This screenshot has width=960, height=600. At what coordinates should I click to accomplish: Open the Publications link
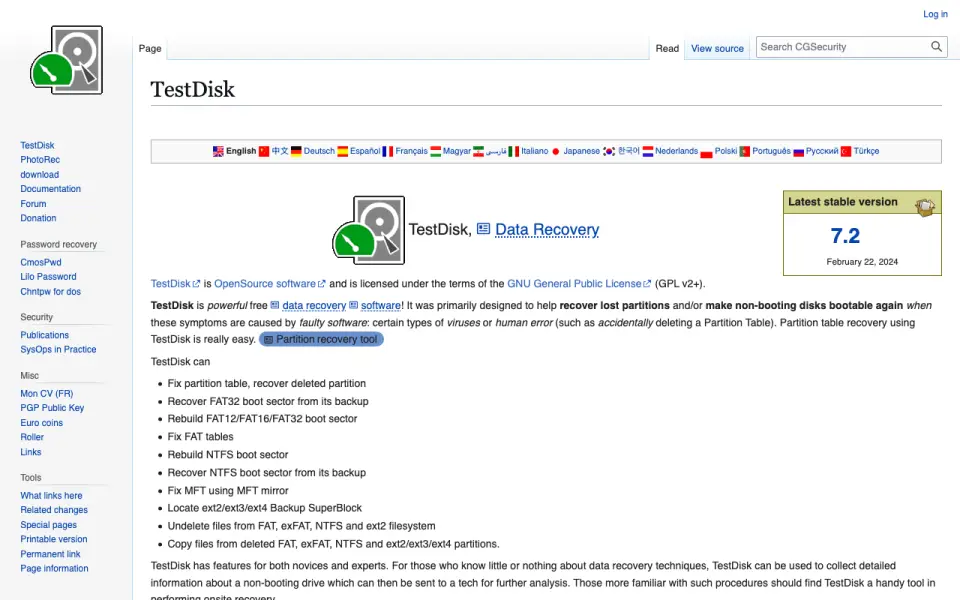tap(45, 335)
